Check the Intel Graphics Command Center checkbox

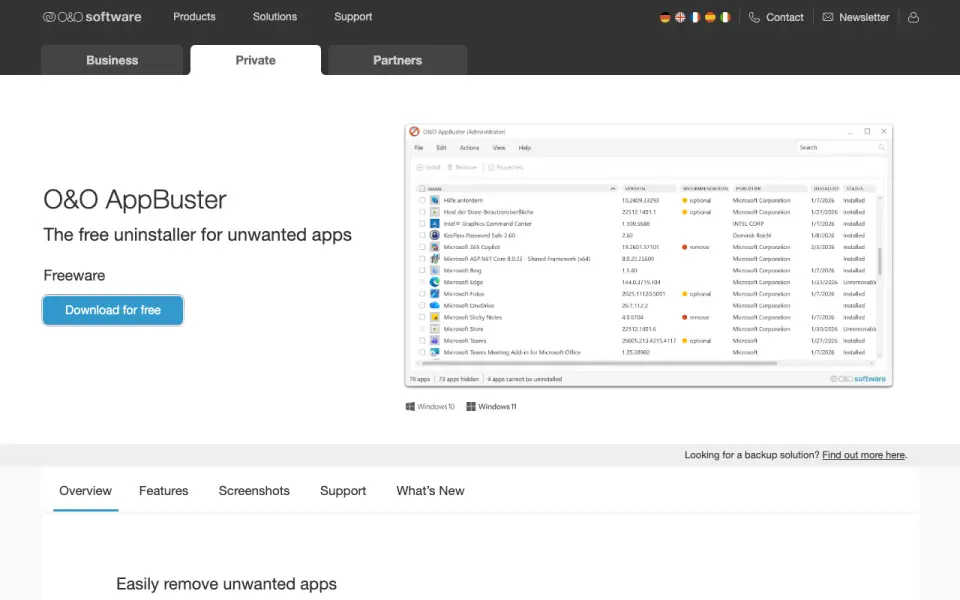click(422, 223)
